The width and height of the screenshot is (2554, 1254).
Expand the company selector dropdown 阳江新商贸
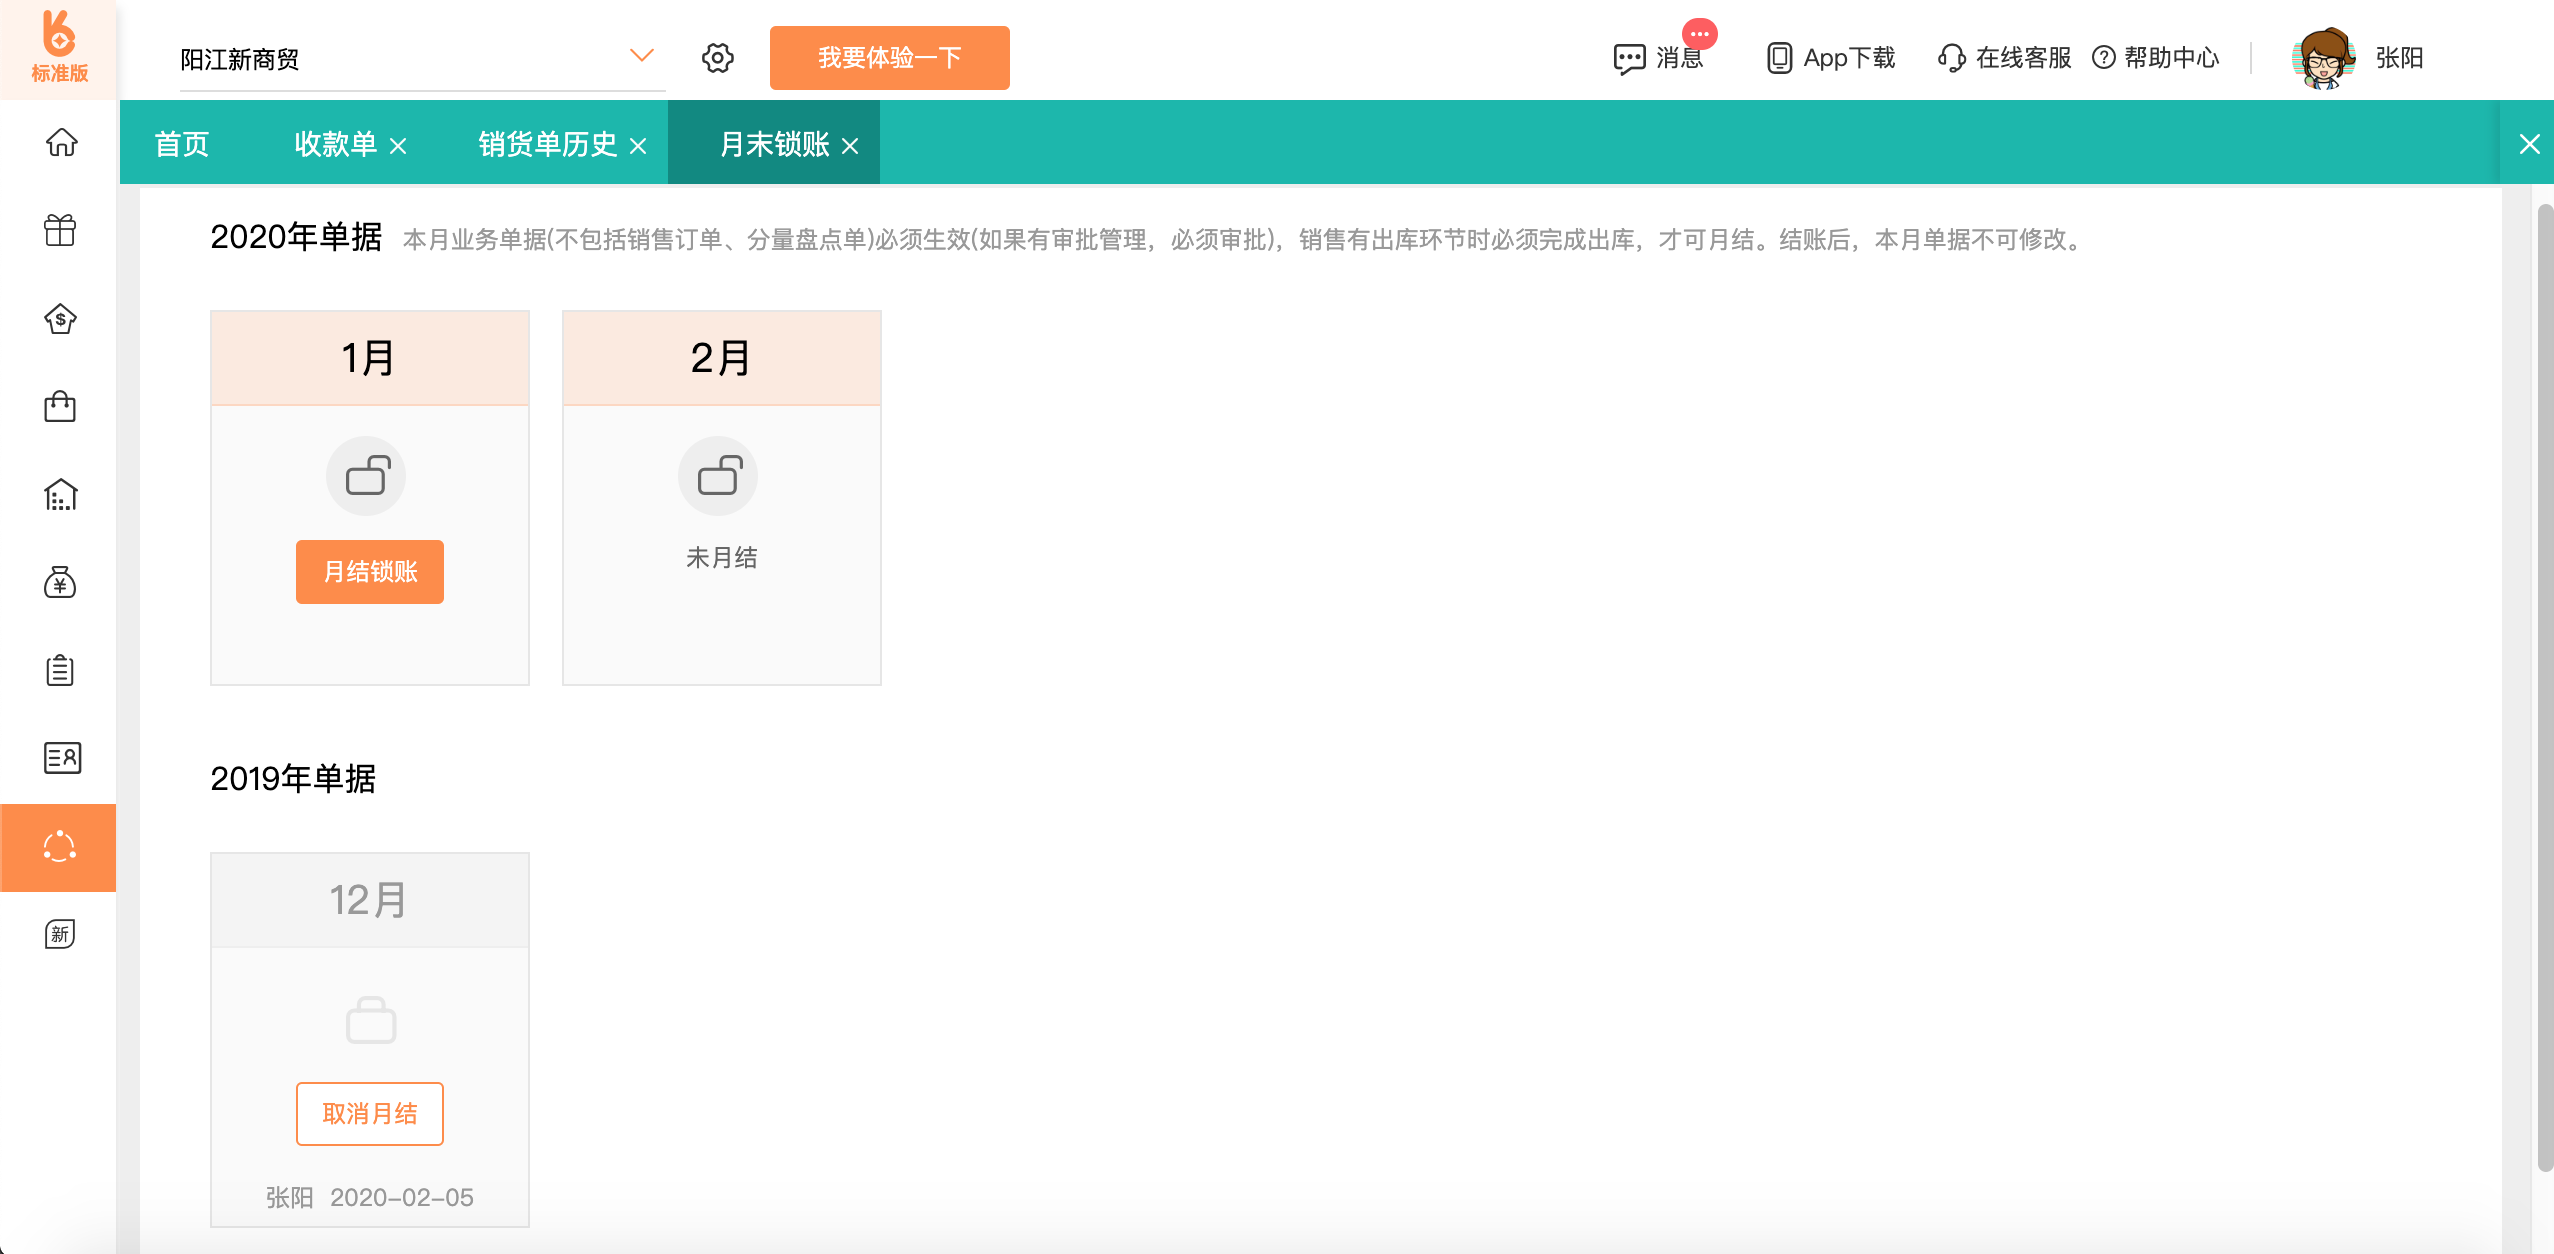(x=642, y=59)
